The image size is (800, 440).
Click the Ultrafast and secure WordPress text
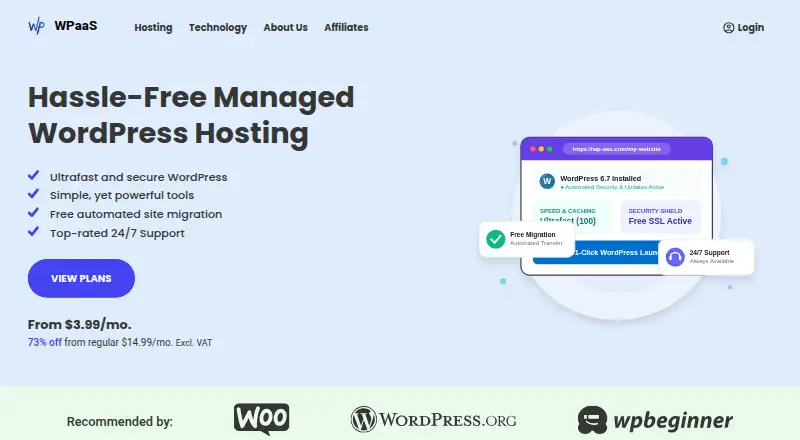[138, 177]
